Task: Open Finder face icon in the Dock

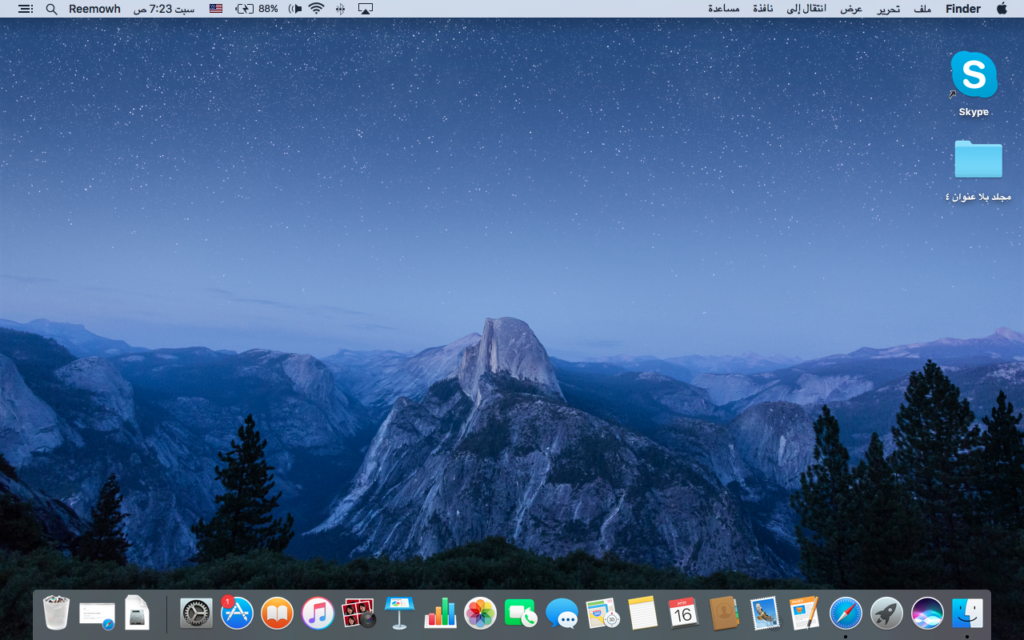Action: point(967,613)
